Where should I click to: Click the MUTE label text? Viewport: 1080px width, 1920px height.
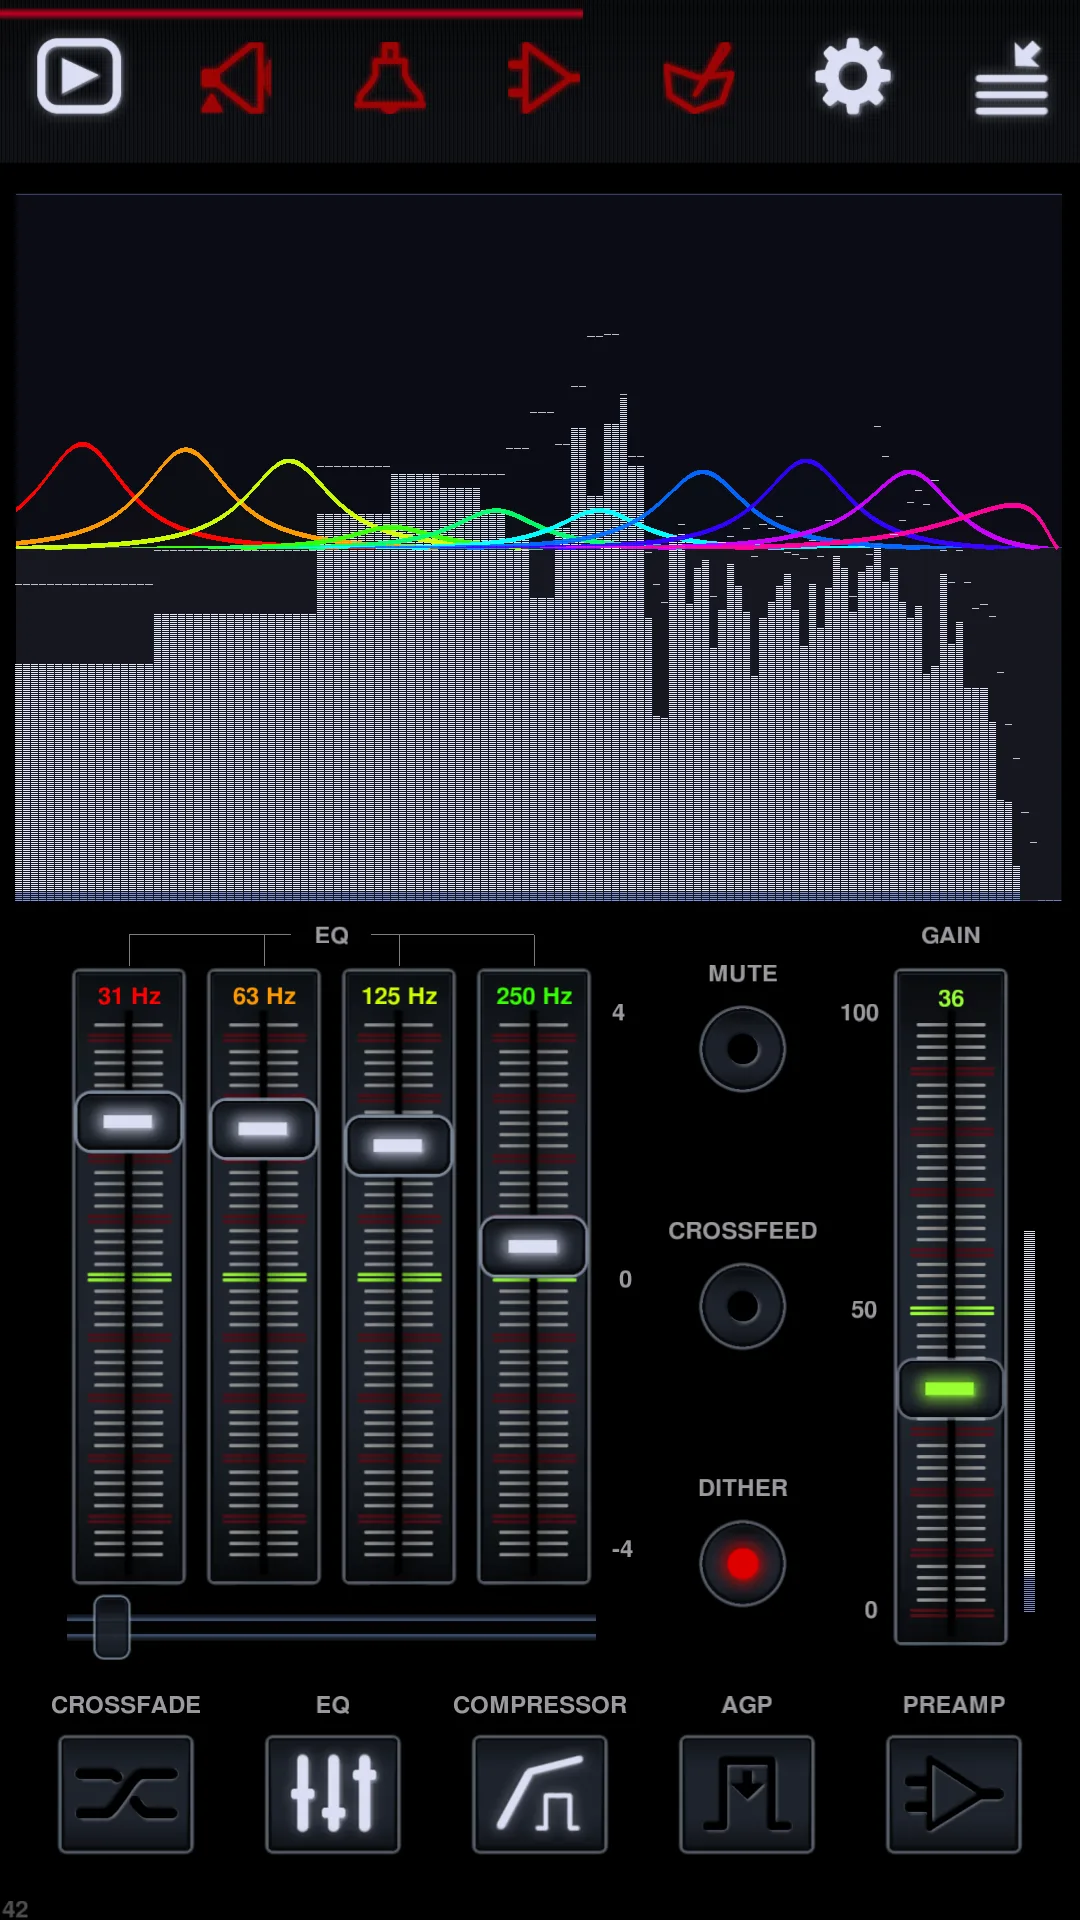[x=743, y=974]
